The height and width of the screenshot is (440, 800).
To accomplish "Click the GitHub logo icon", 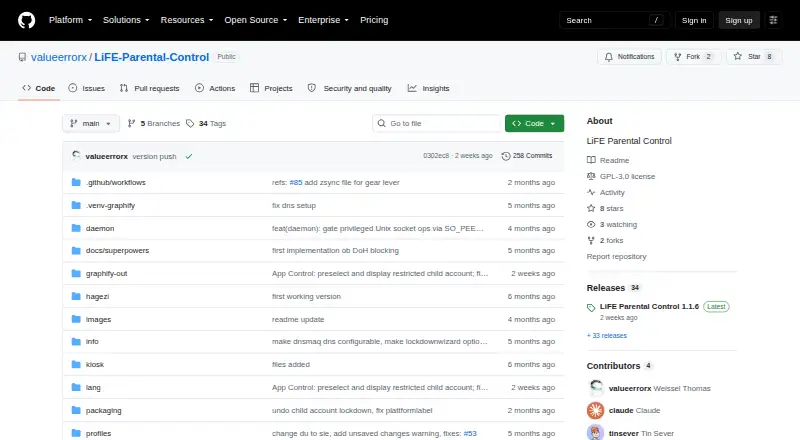I will tap(27, 20).
